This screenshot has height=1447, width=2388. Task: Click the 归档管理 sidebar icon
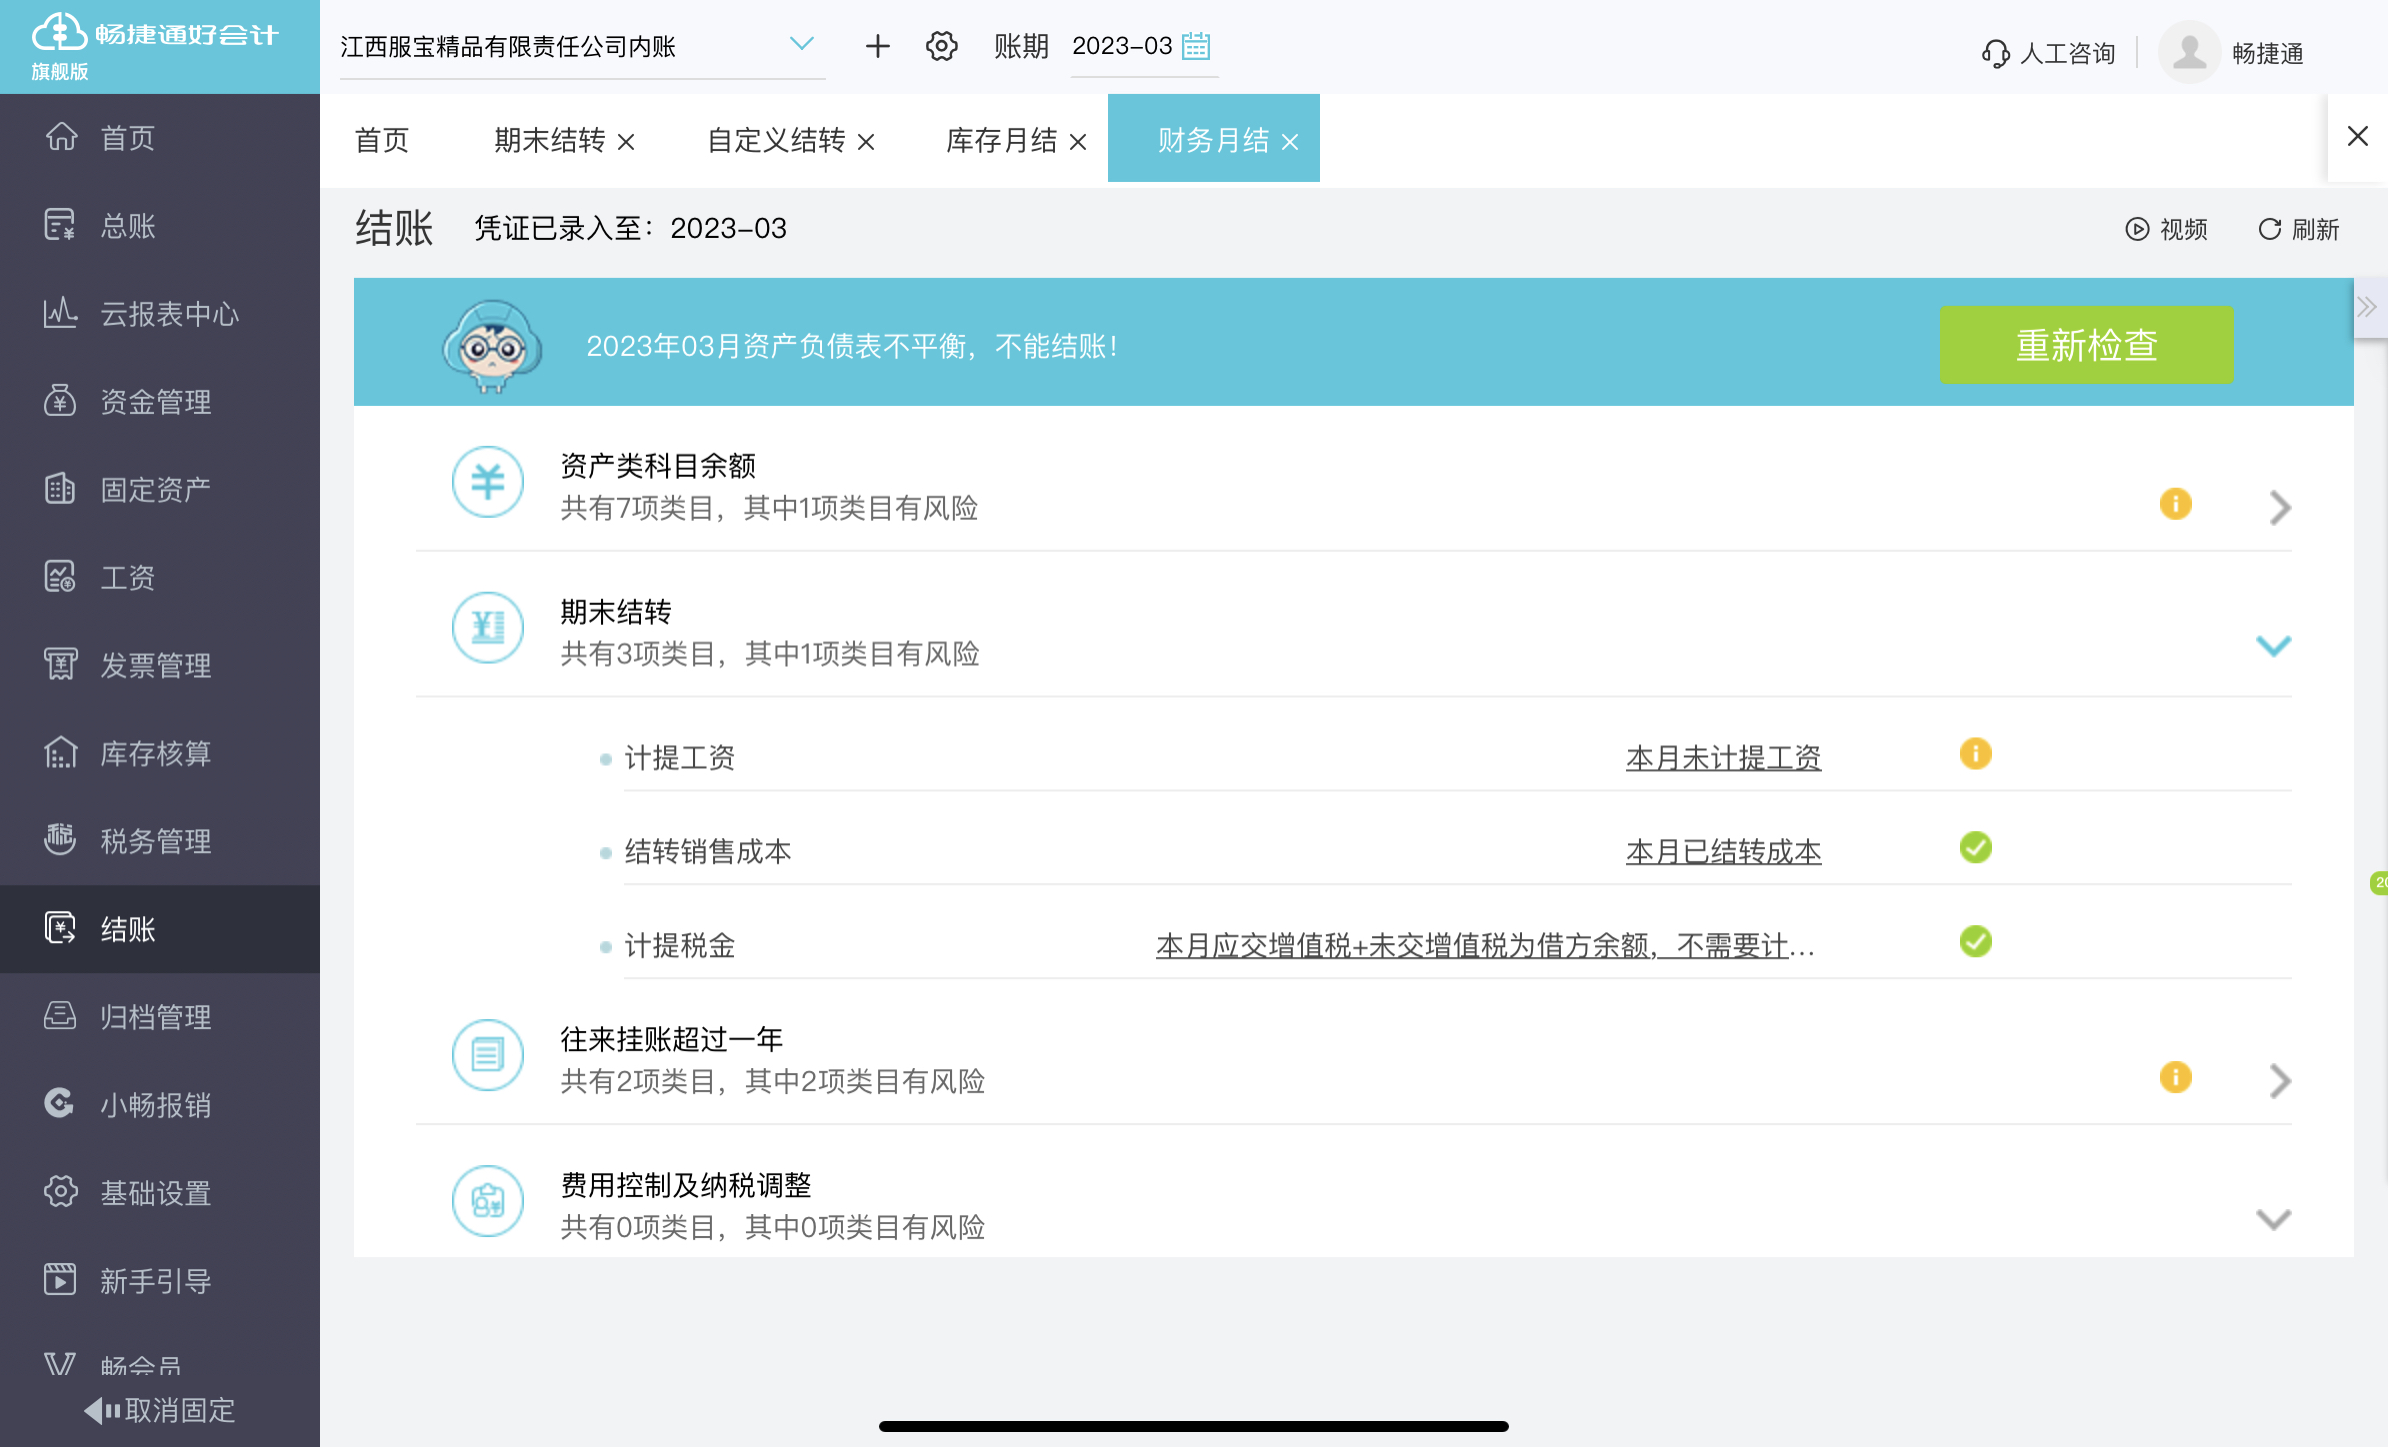point(61,1015)
